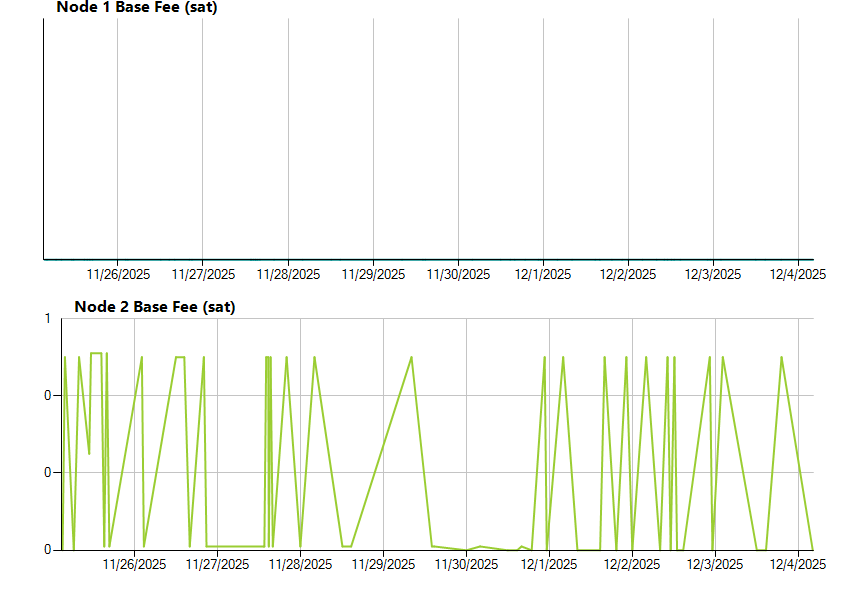Image resolution: width=860 pixels, height=600 pixels.
Task: Click 11/30/2025 on the Node 1 x-axis
Action: click(x=458, y=273)
